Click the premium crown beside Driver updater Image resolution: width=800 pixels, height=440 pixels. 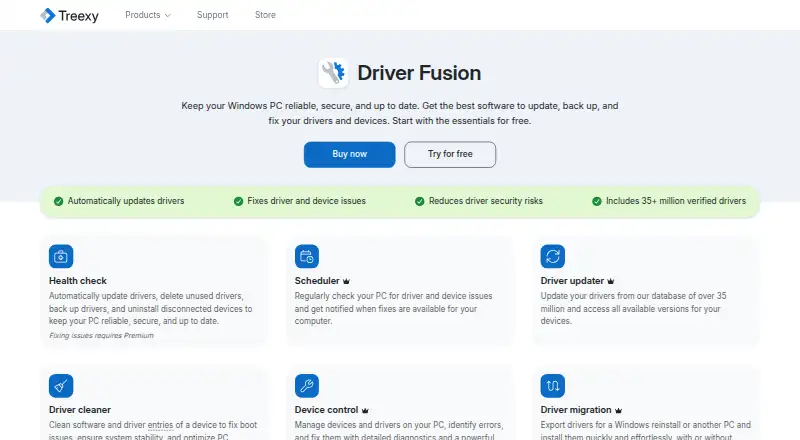pyautogui.click(x=611, y=281)
